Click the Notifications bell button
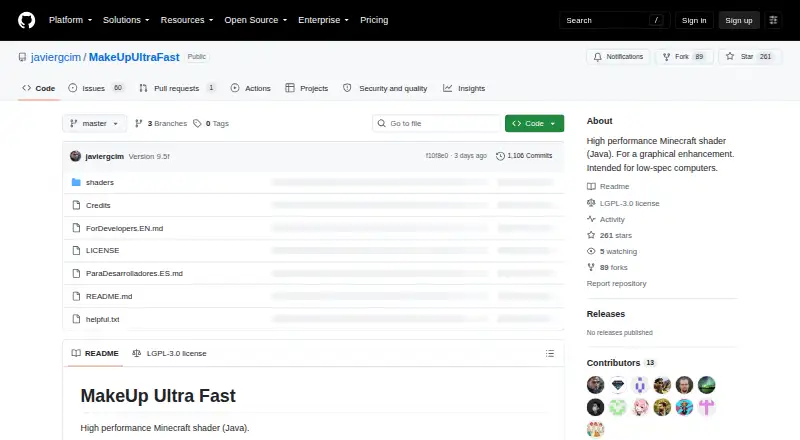Viewport: 800px width, 440px height. (618, 57)
